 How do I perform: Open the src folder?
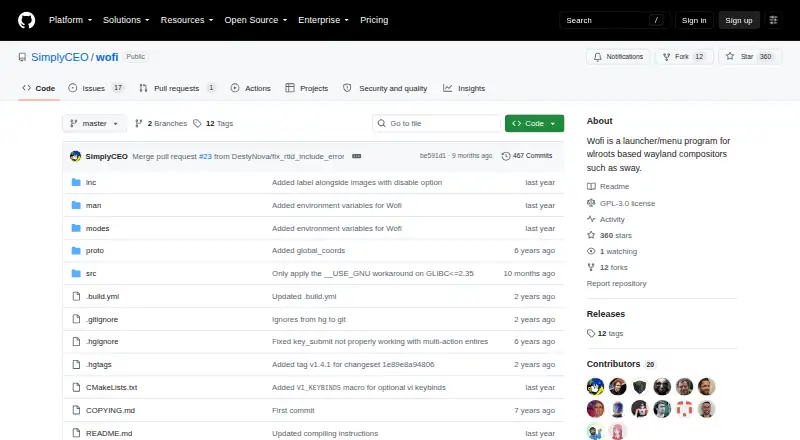[91, 274]
